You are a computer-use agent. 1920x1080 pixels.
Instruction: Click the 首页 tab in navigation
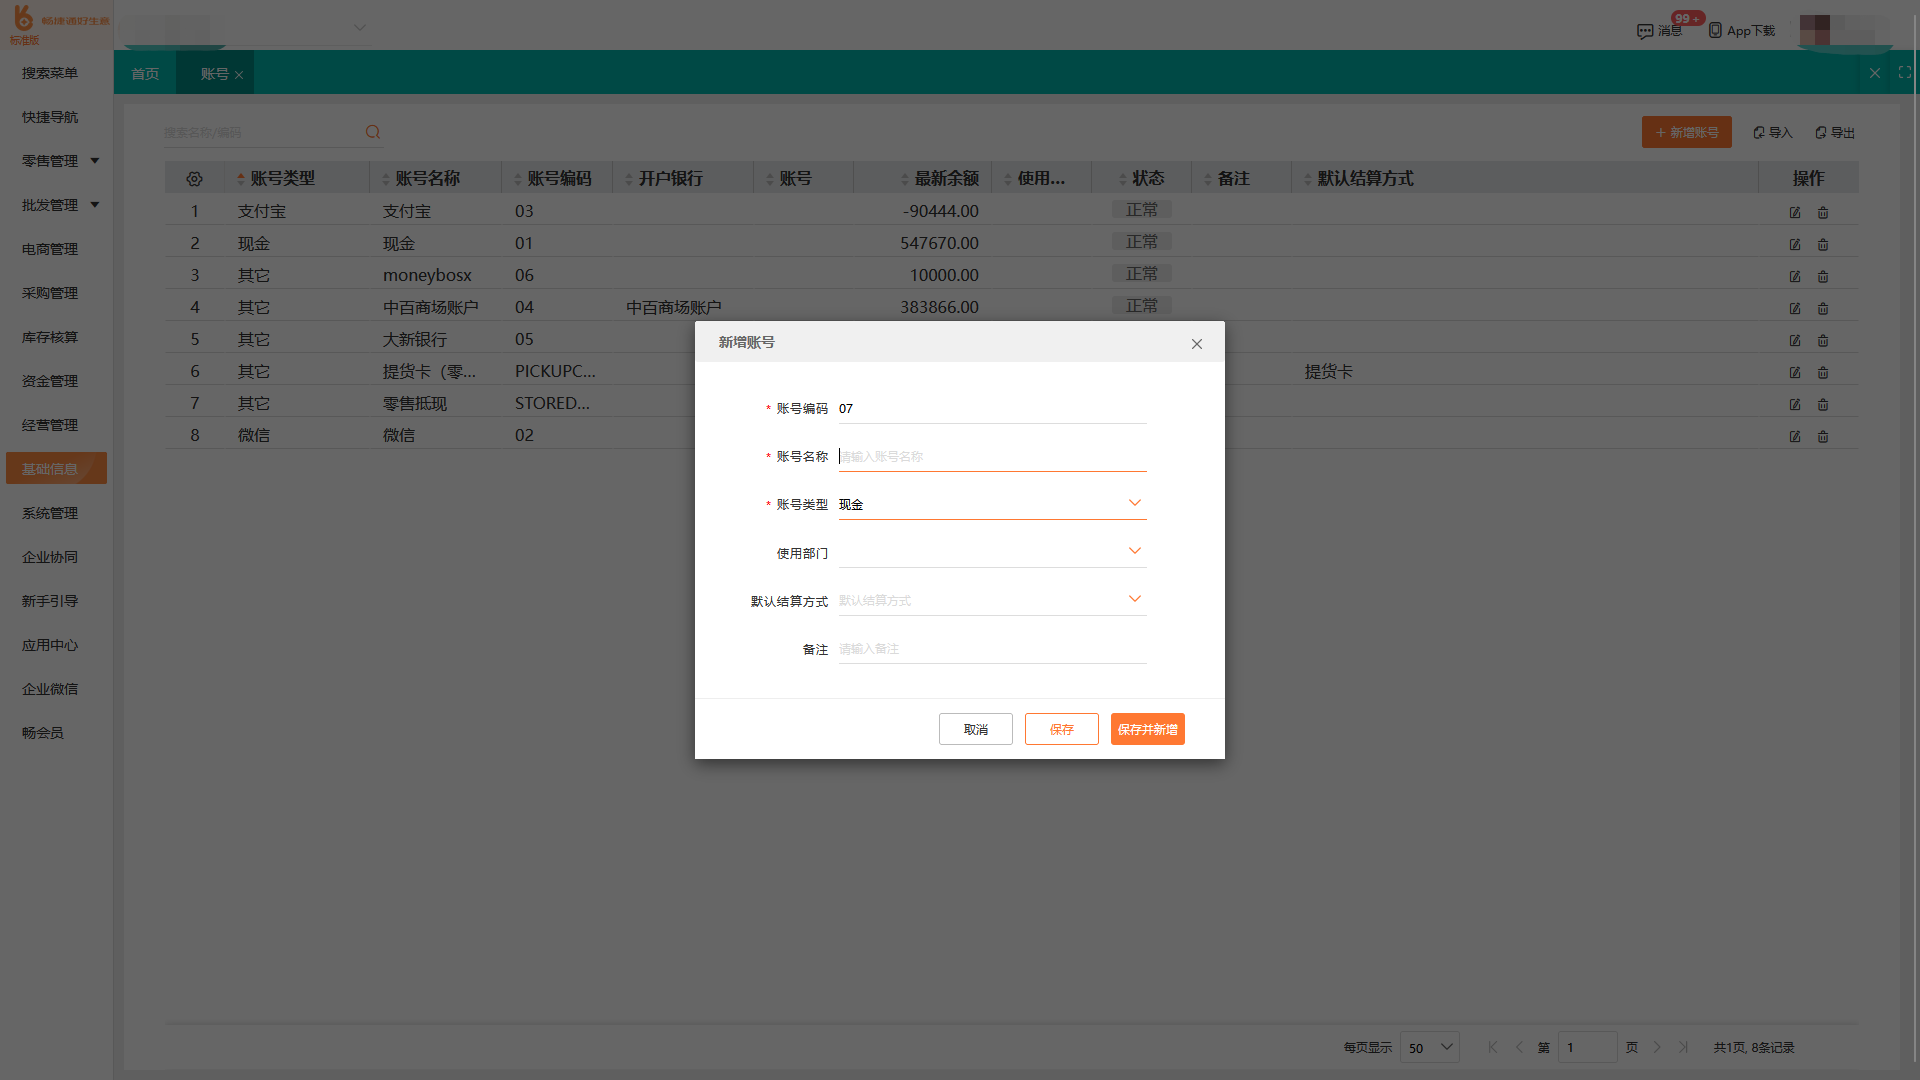point(145,73)
